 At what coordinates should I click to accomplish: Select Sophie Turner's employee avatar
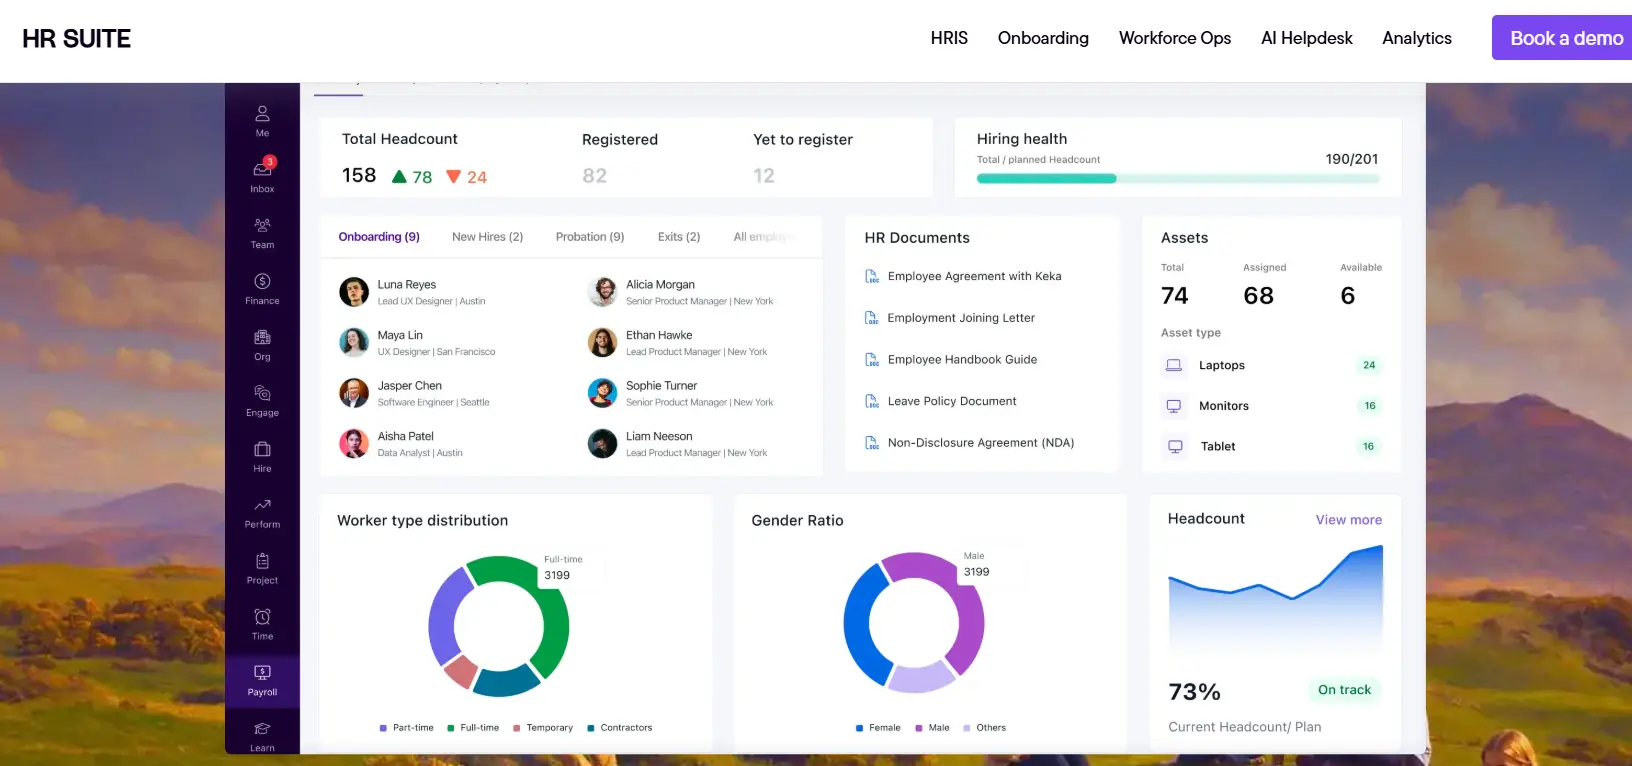point(602,393)
